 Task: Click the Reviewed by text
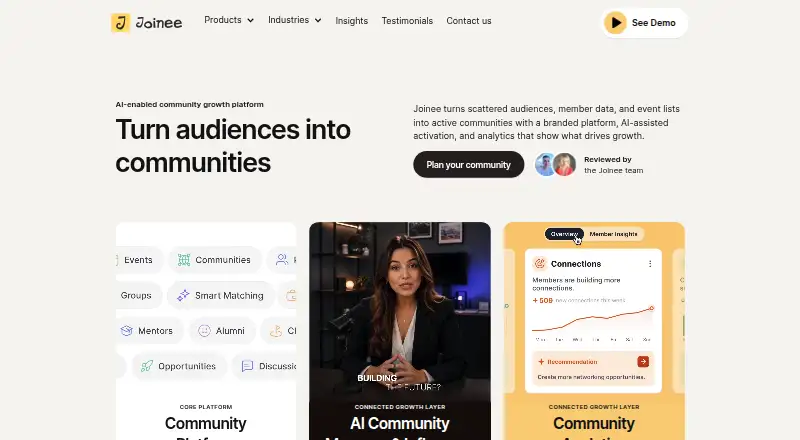point(608,159)
